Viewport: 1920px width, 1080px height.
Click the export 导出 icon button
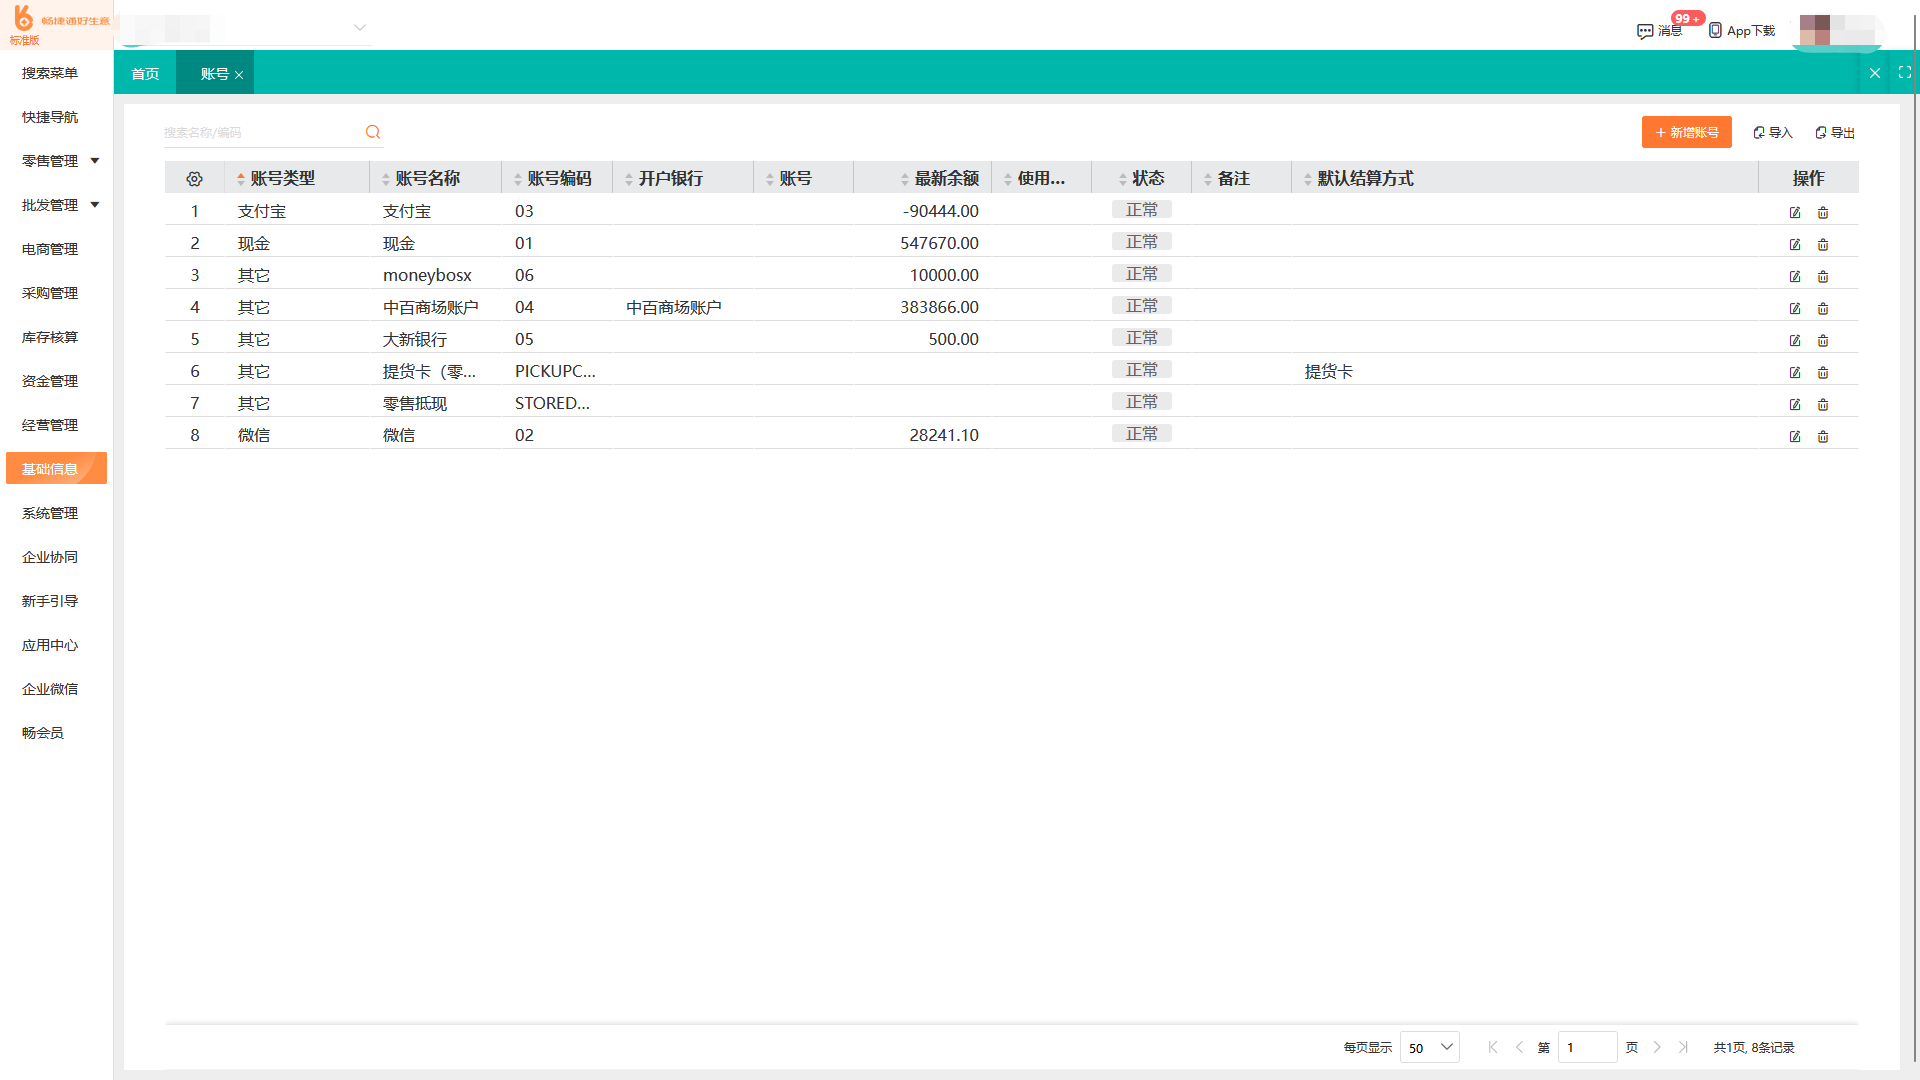[x=1836, y=132]
